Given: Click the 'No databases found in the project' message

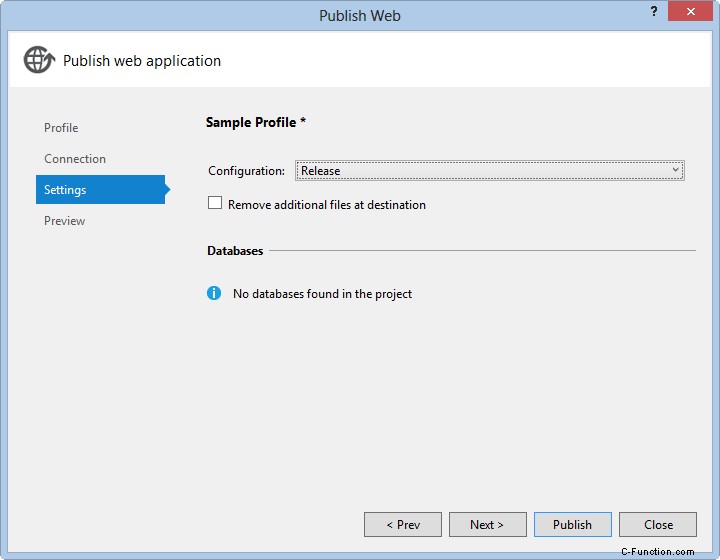Looking at the screenshot, I should (x=322, y=294).
